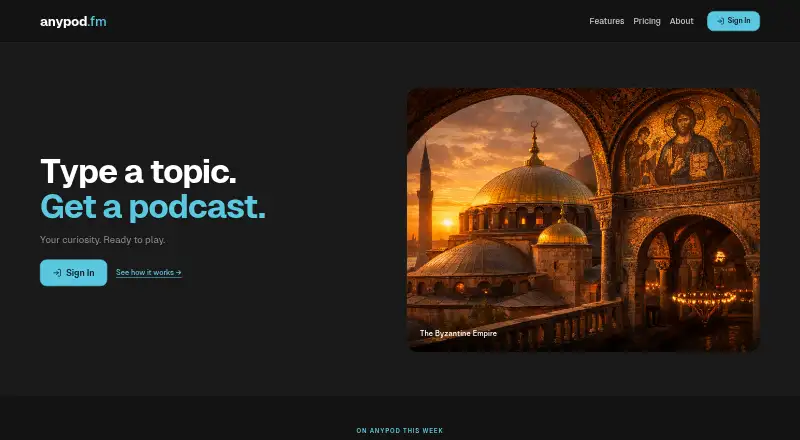Follow the See how it works link
800x440 pixels.
pos(148,273)
